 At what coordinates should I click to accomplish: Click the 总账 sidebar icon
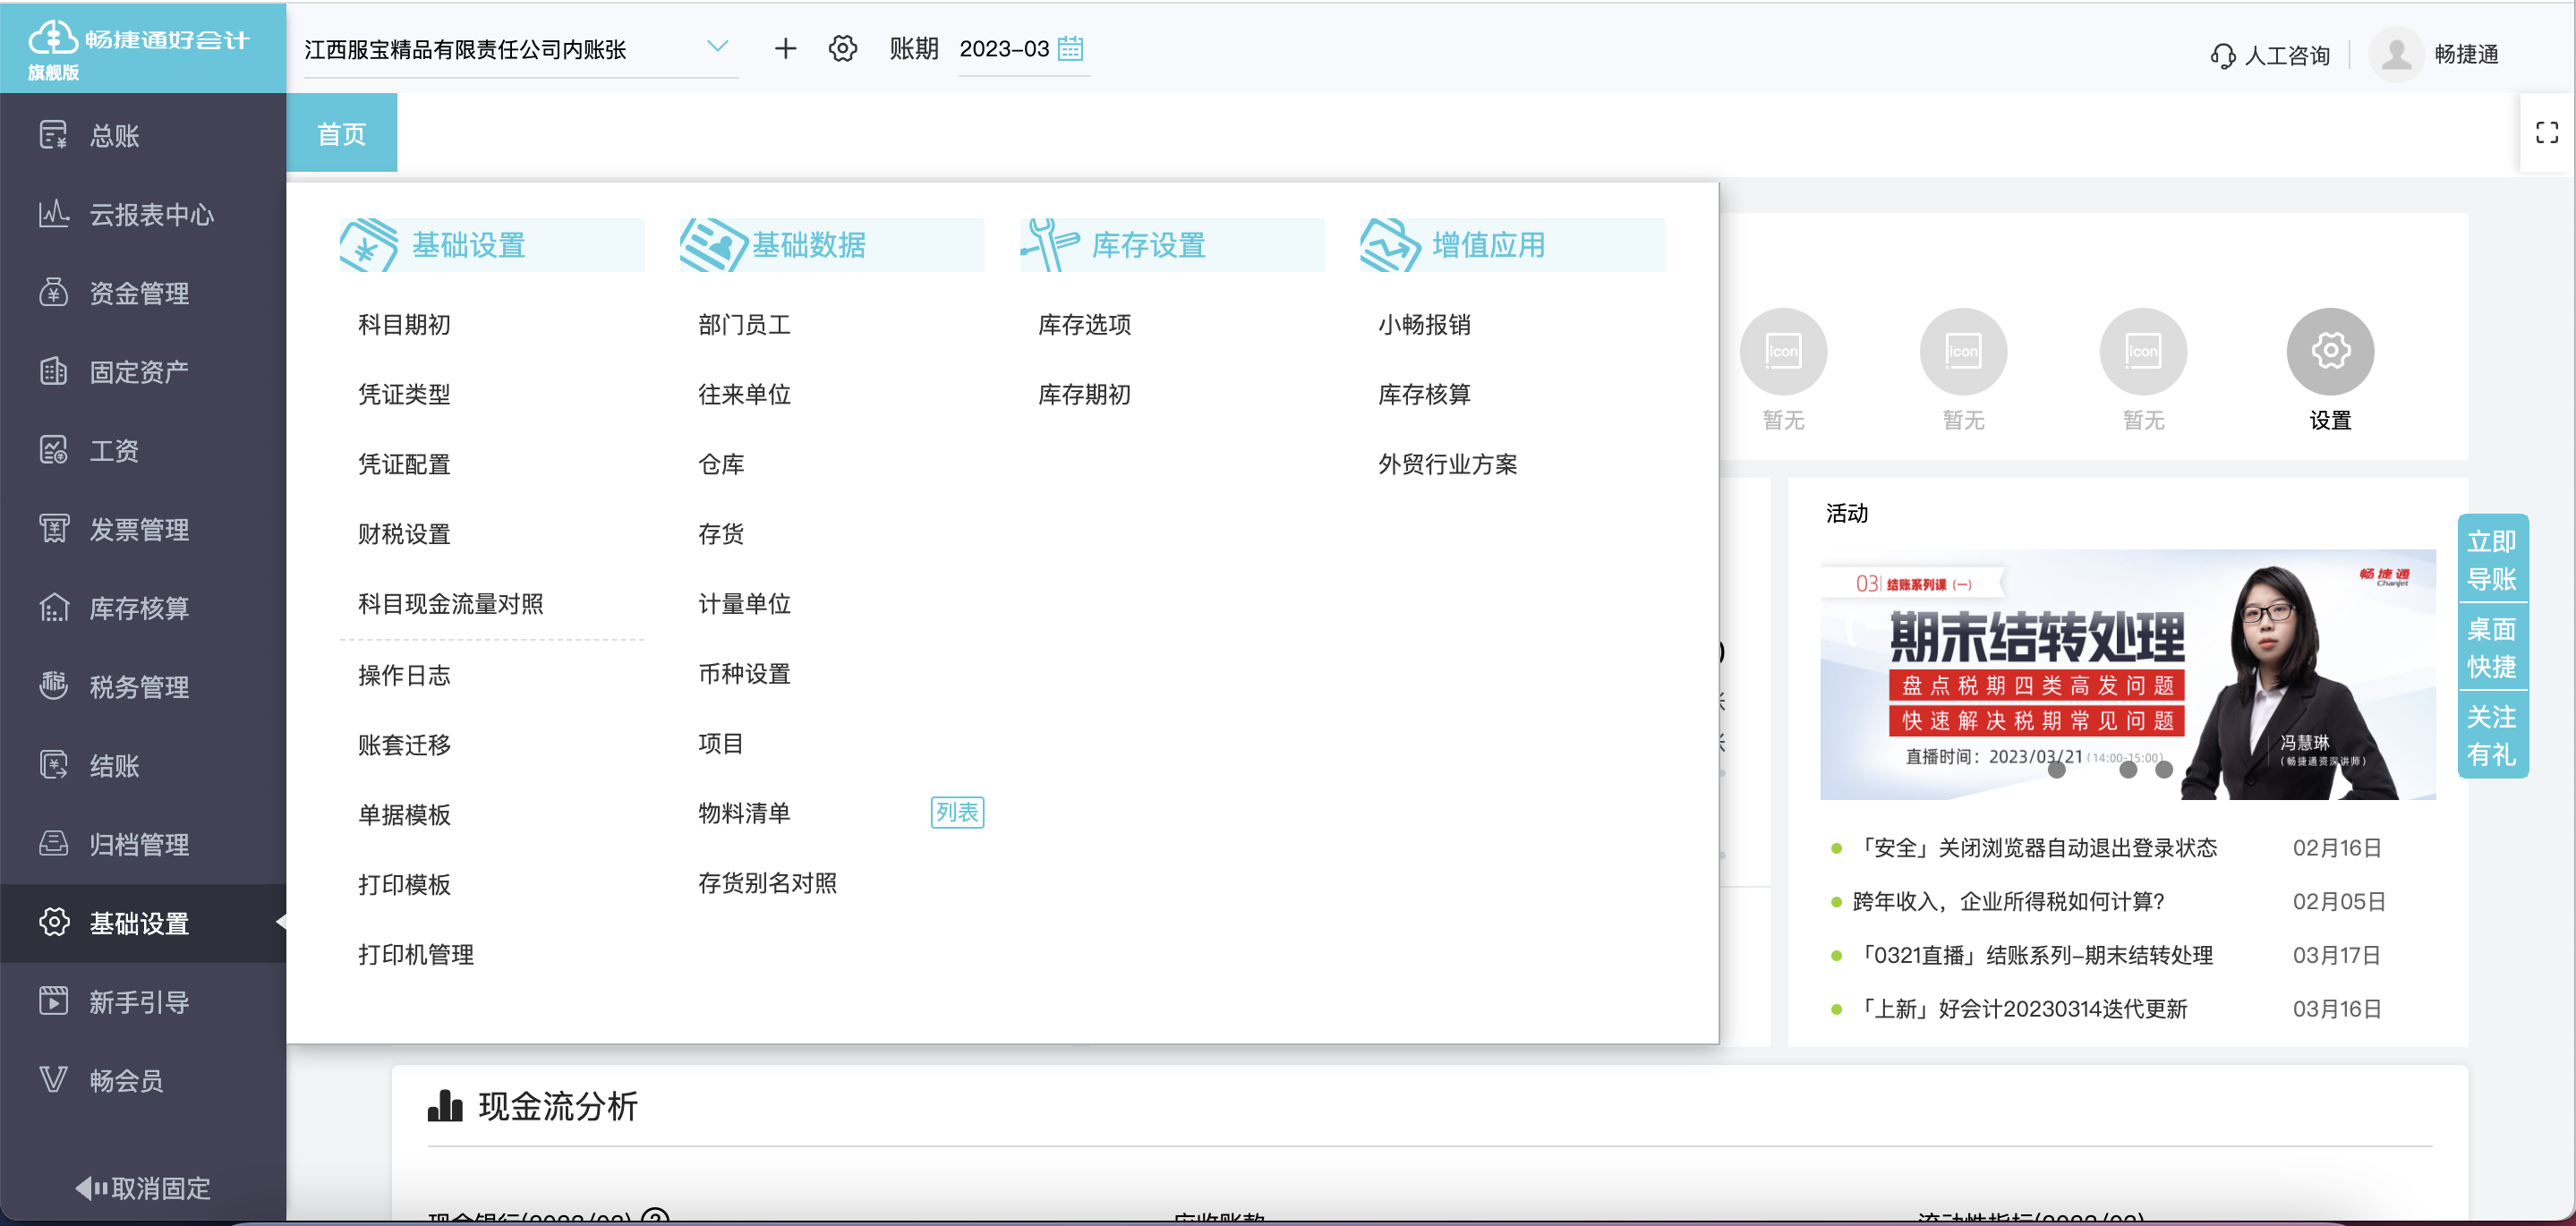click(53, 136)
